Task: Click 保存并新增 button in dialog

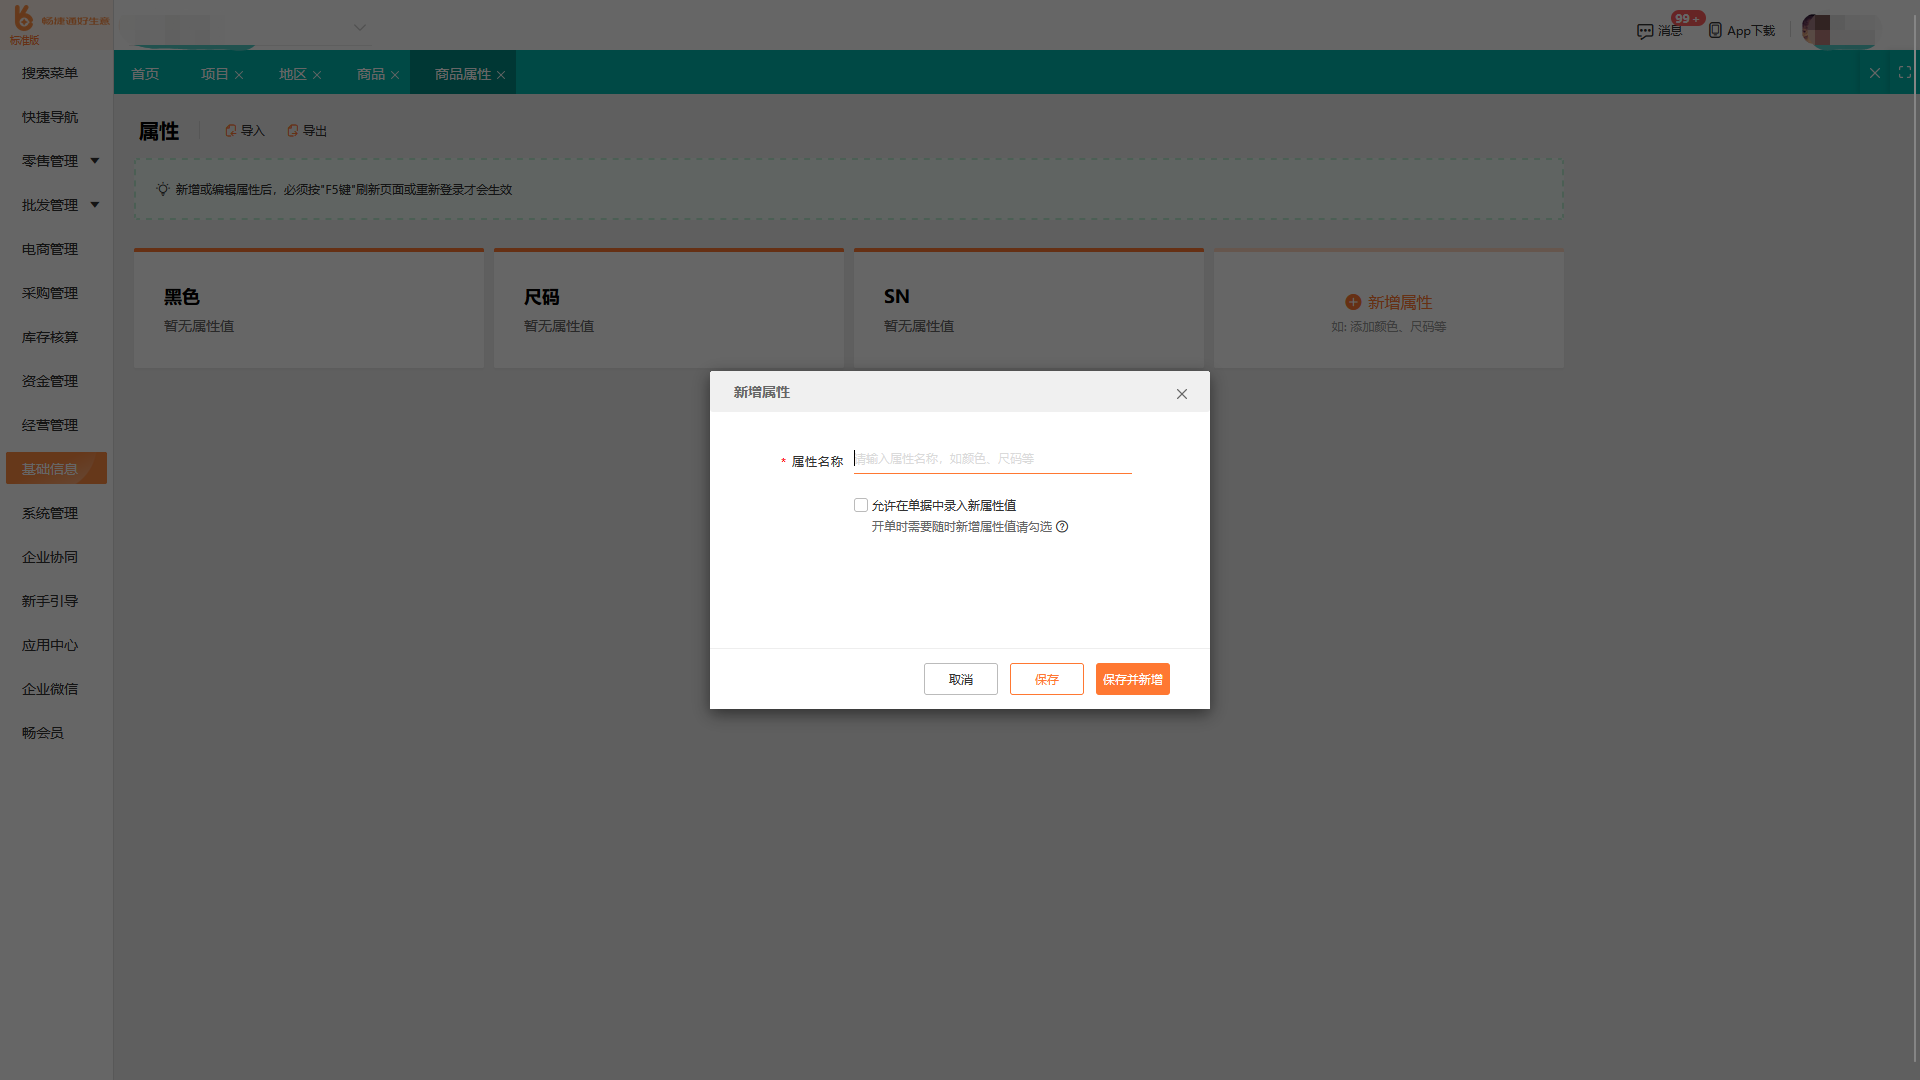Action: coord(1131,679)
